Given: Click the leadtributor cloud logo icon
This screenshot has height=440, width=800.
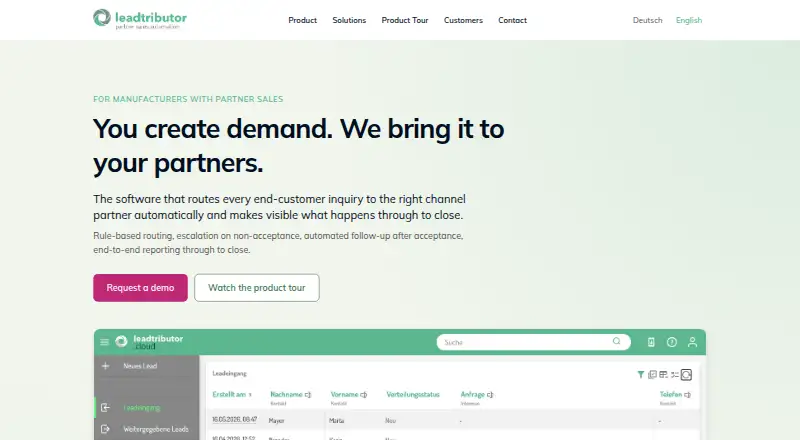Looking at the screenshot, I should pyautogui.click(x=121, y=341).
